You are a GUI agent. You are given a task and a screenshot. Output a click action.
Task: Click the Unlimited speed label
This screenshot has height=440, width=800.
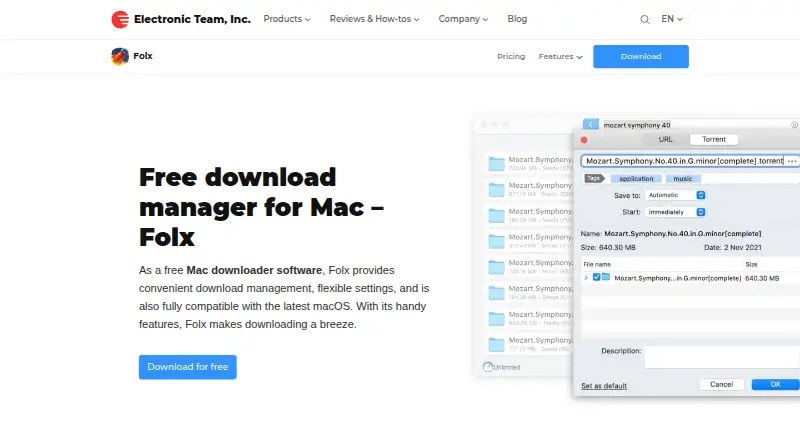[507, 368]
